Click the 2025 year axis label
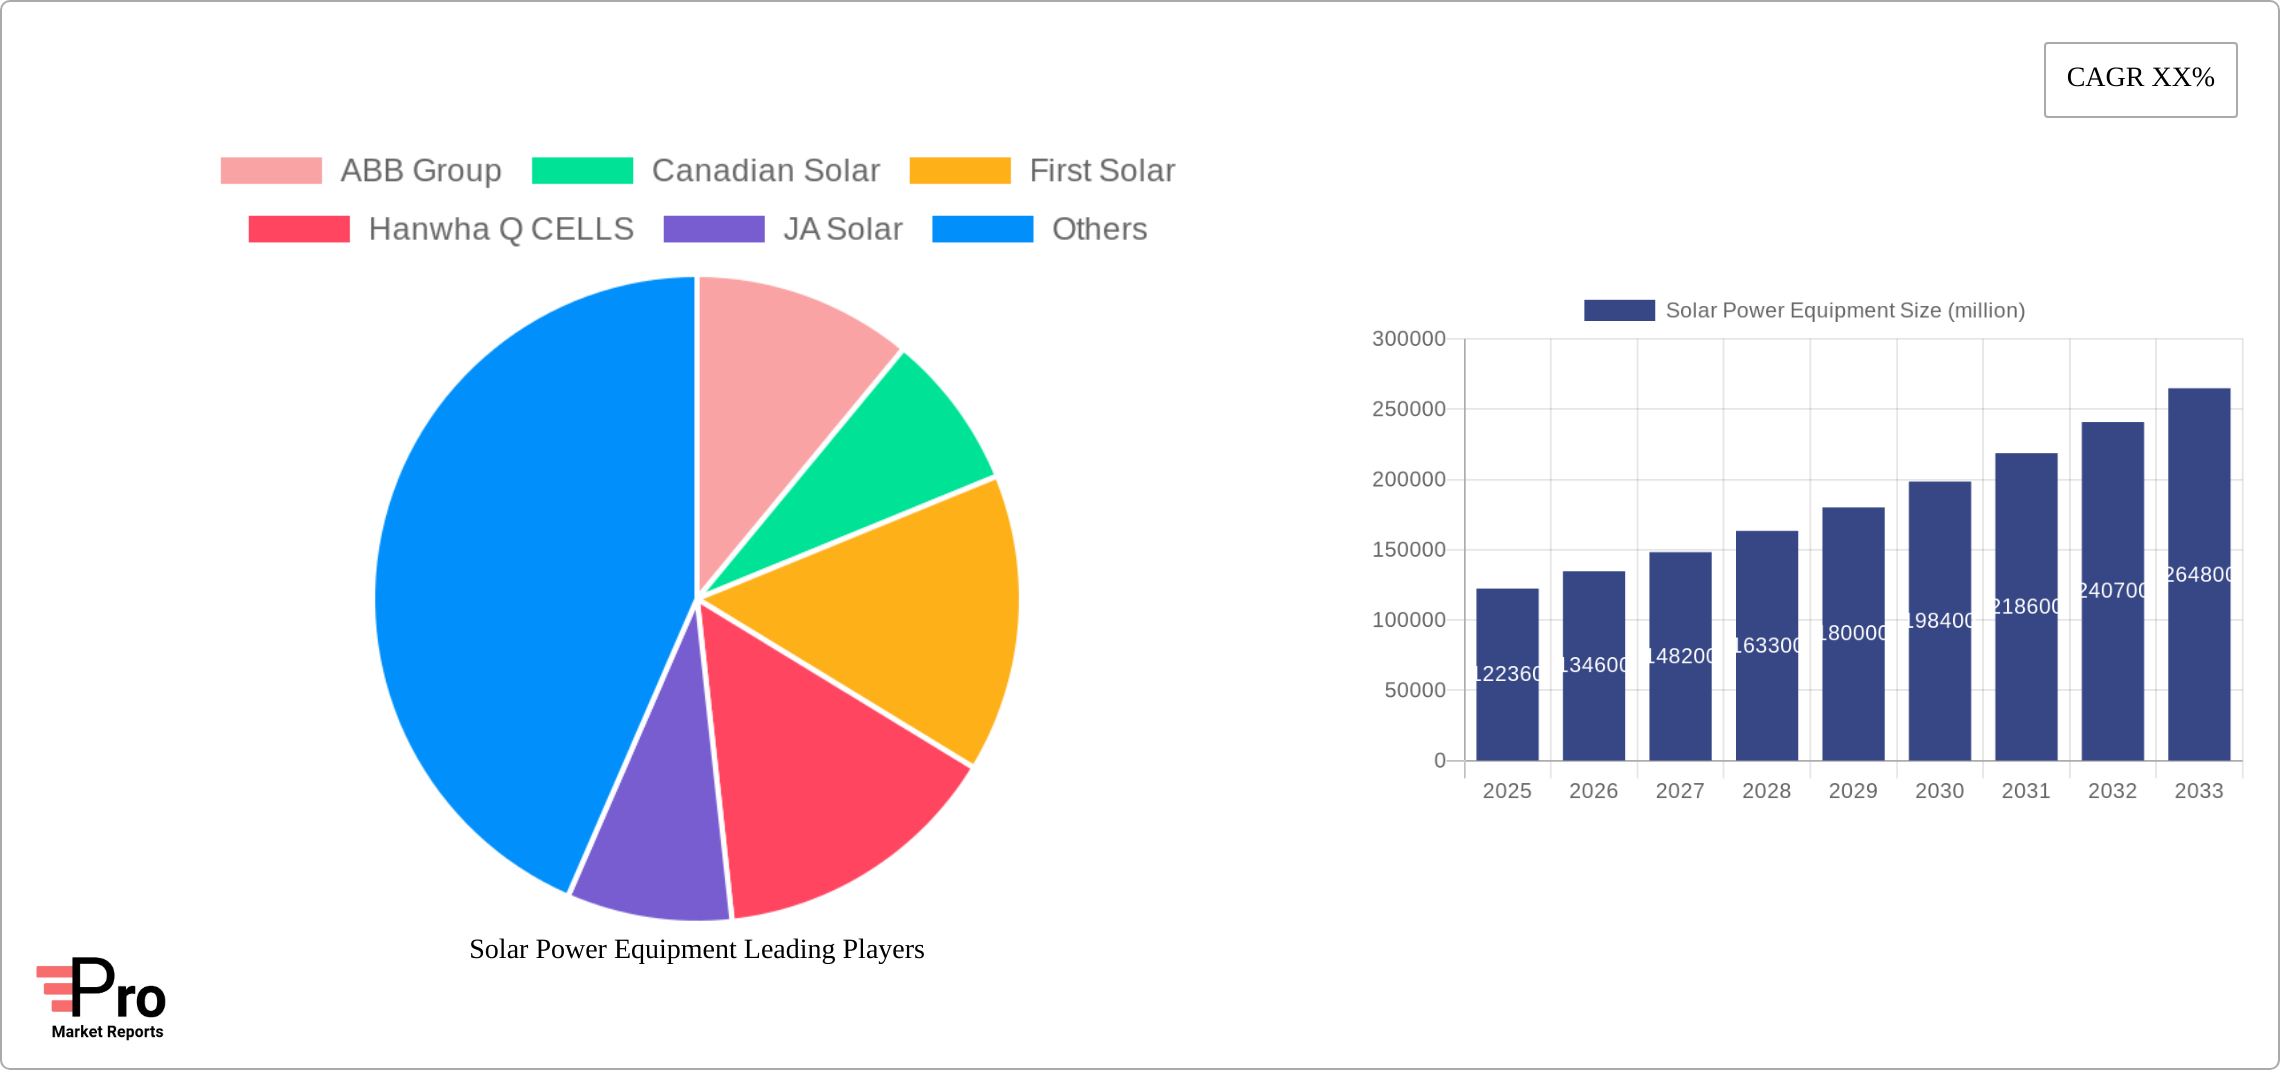The height and width of the screenshot is (1070, 2280). 1508,791
